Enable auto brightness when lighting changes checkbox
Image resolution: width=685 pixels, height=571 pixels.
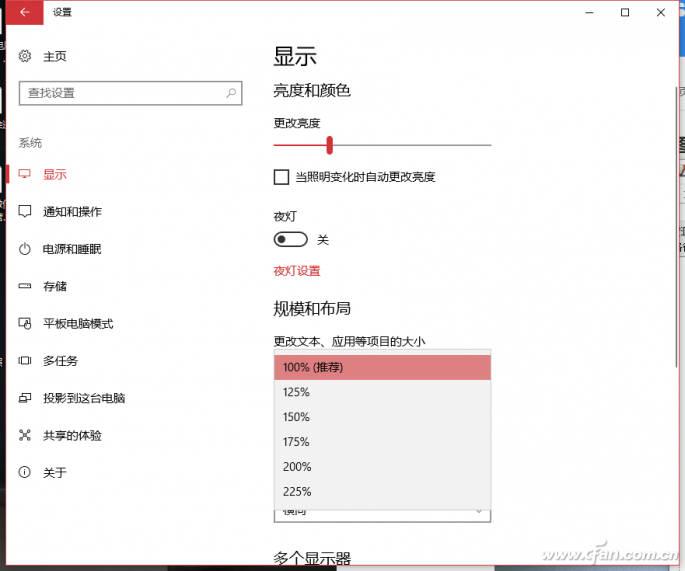click(281, 177)
